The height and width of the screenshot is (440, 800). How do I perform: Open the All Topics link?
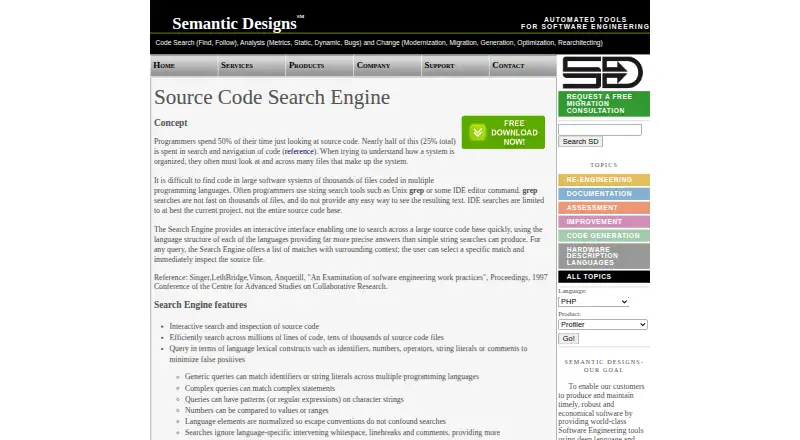pos(604,277)
